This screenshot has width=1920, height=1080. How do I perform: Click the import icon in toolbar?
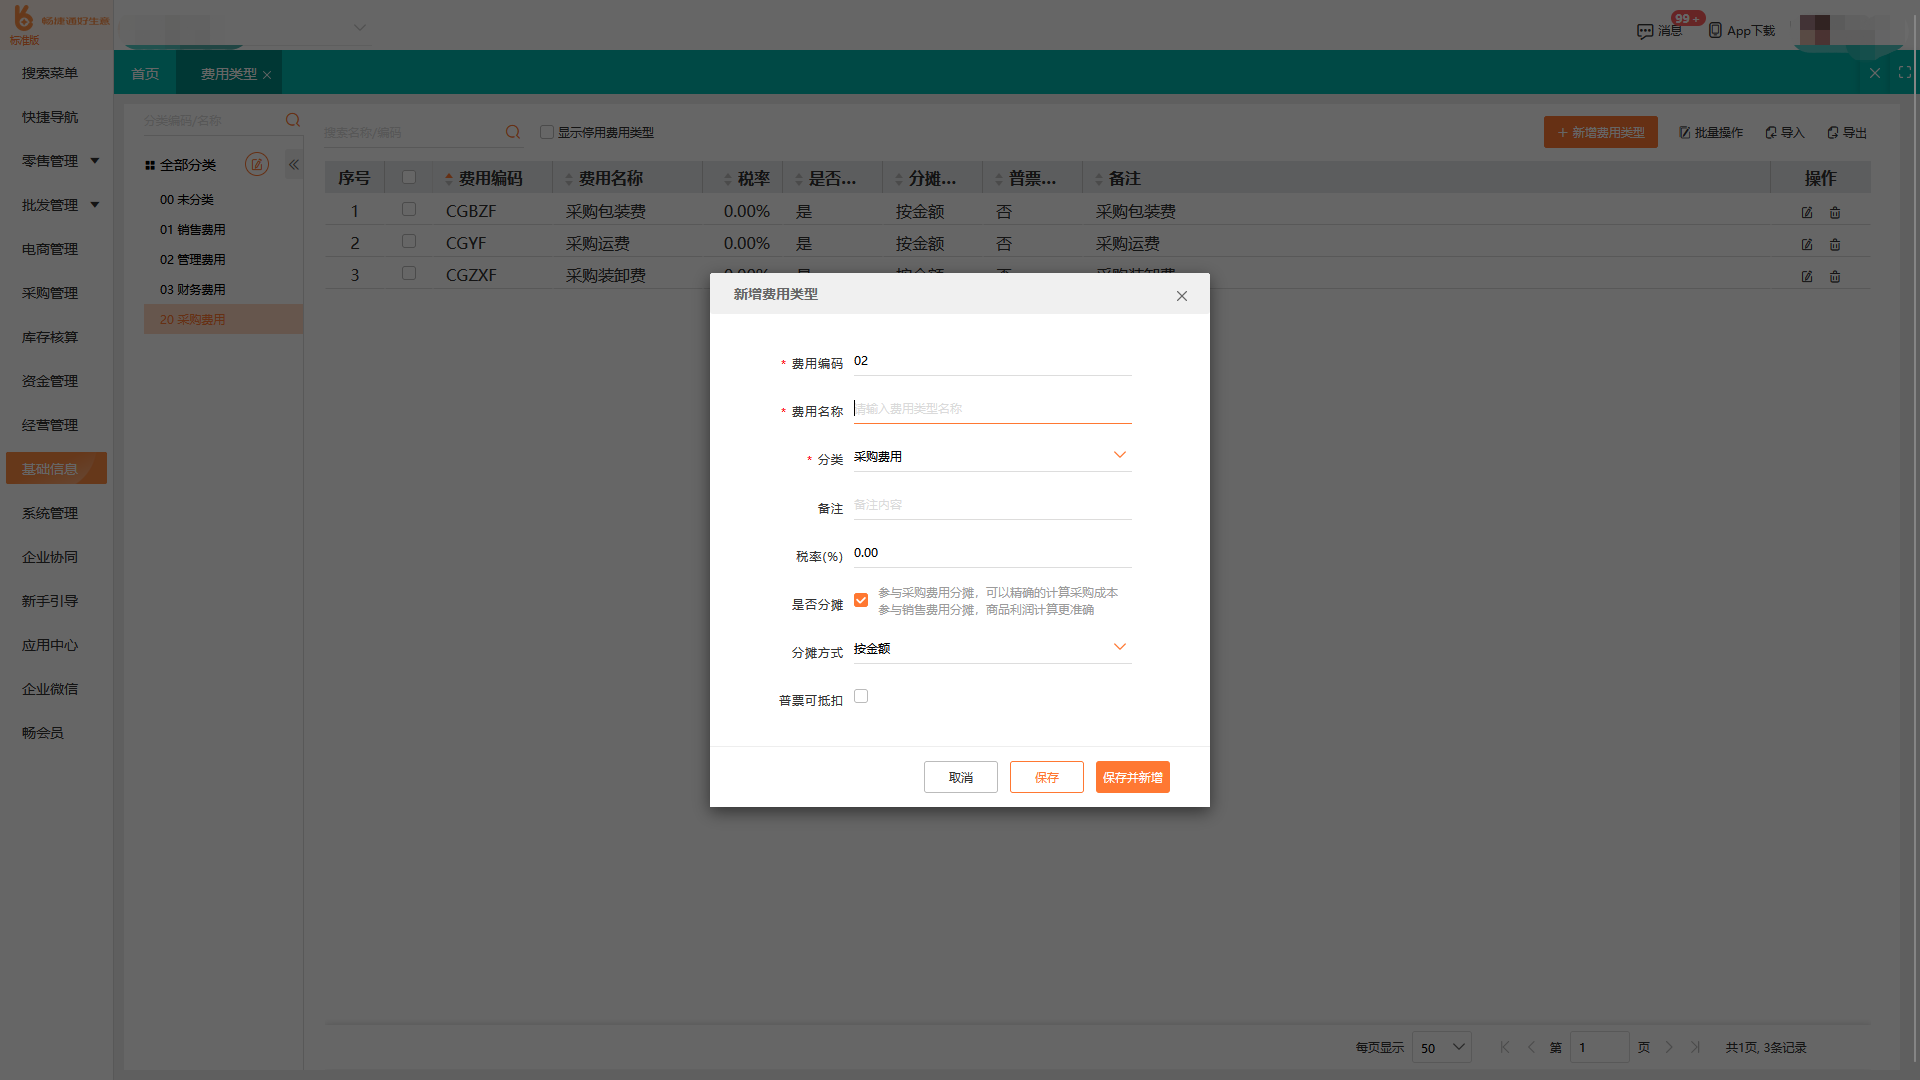tap(1787, 131)
